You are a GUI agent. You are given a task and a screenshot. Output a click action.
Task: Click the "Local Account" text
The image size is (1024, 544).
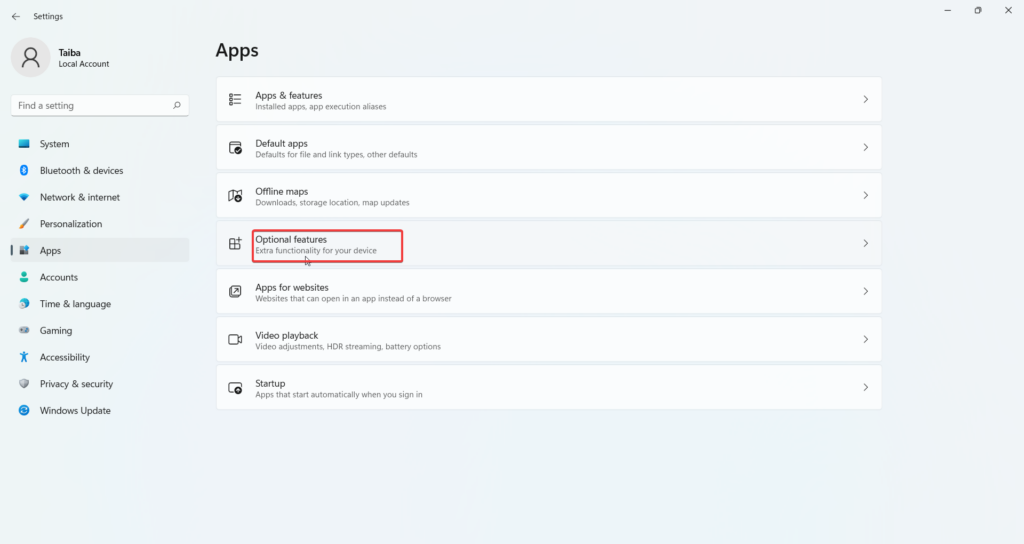[84, 64]
